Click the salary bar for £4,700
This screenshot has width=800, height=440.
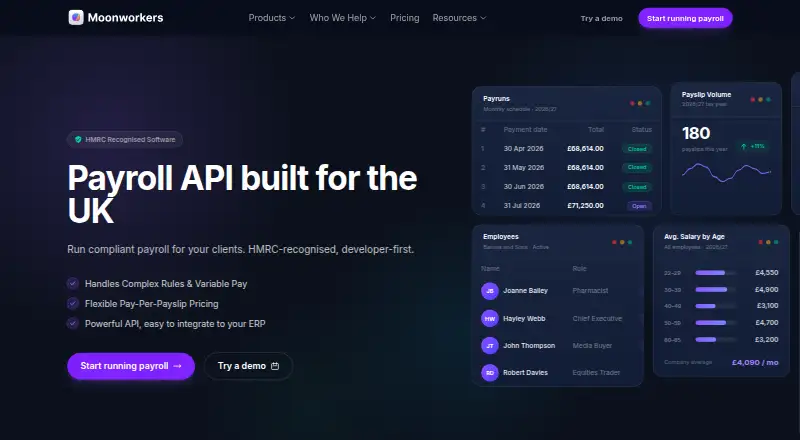(716, 323)
